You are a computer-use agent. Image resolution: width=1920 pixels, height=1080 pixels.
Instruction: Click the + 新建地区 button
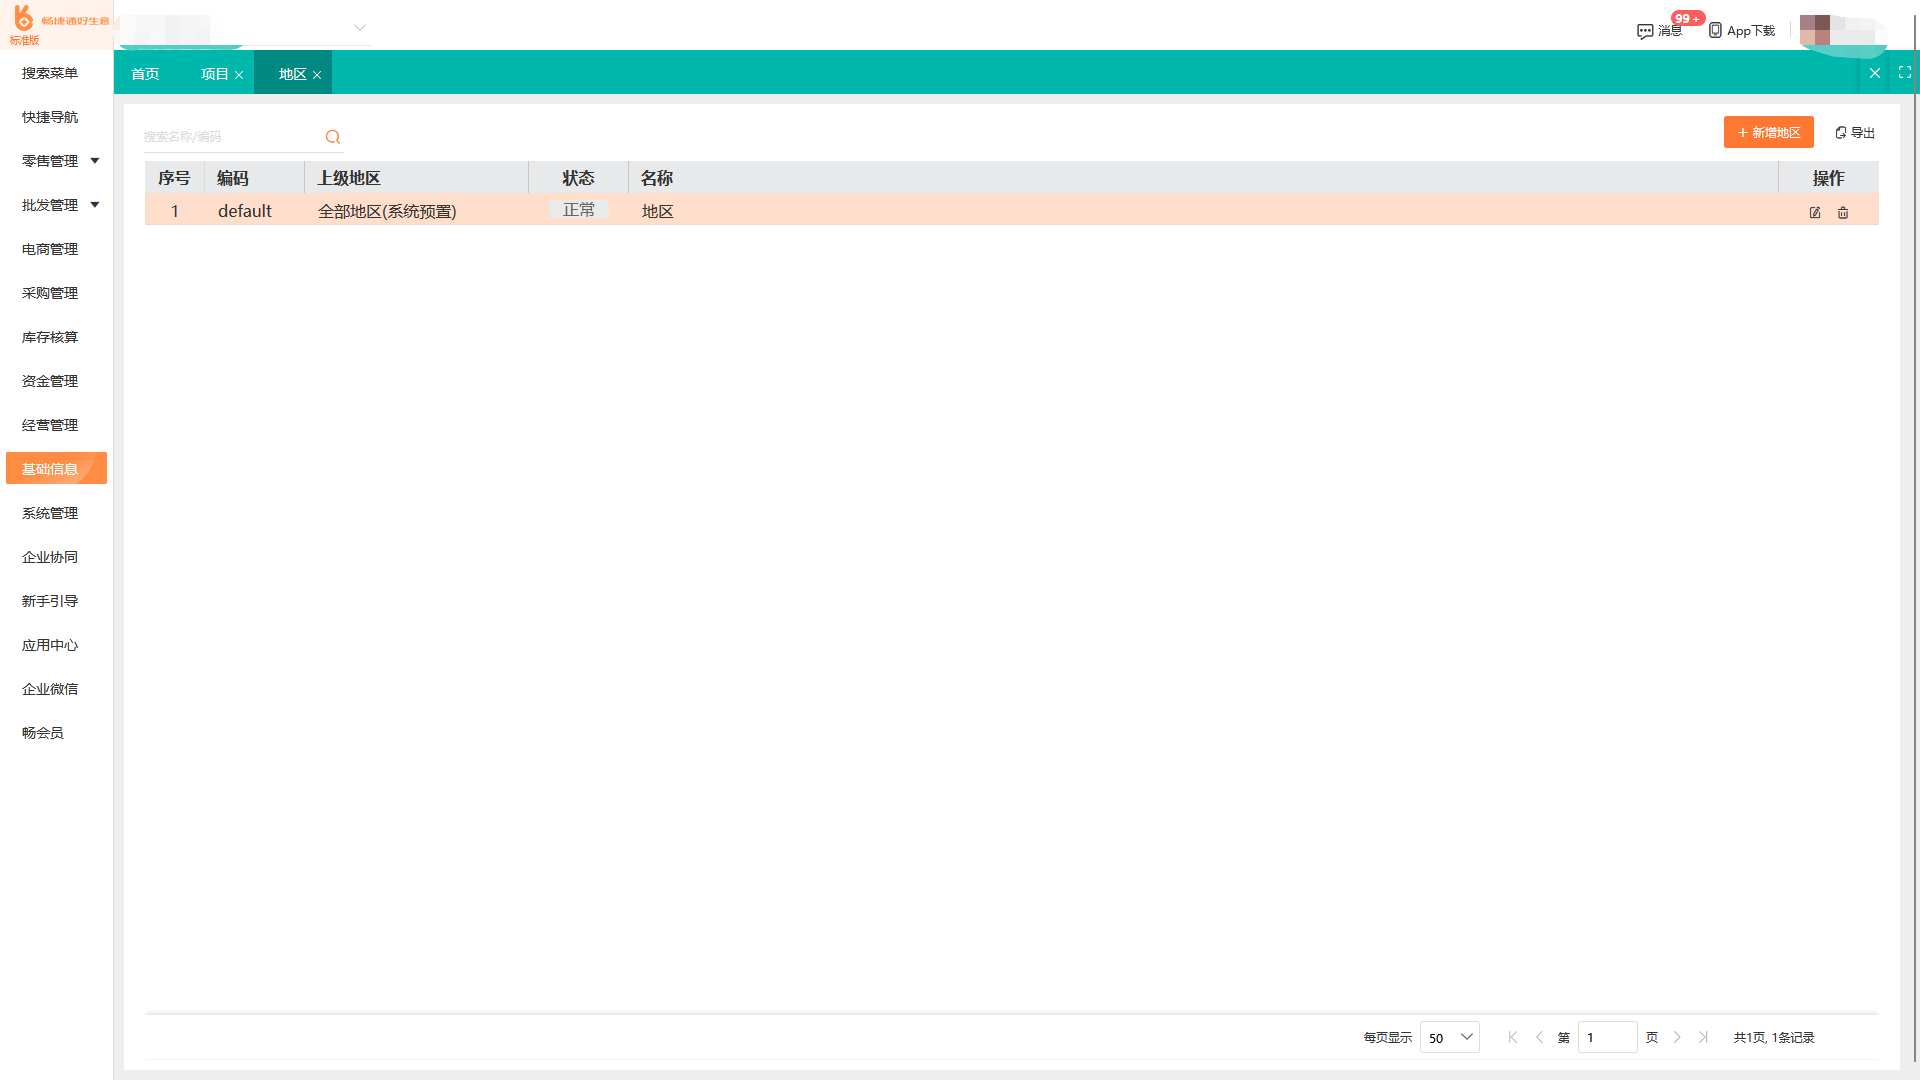click(x=1768, y=132)
